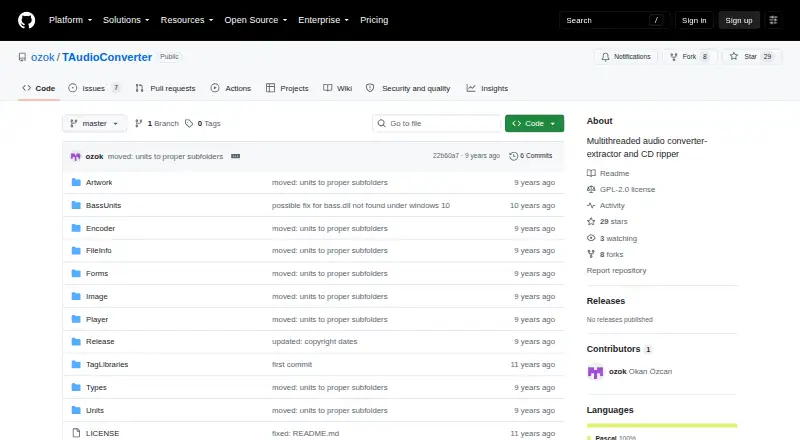Expand the master branch selector
This screenshot has width=800, height=440.
click(x=94, y=124)
